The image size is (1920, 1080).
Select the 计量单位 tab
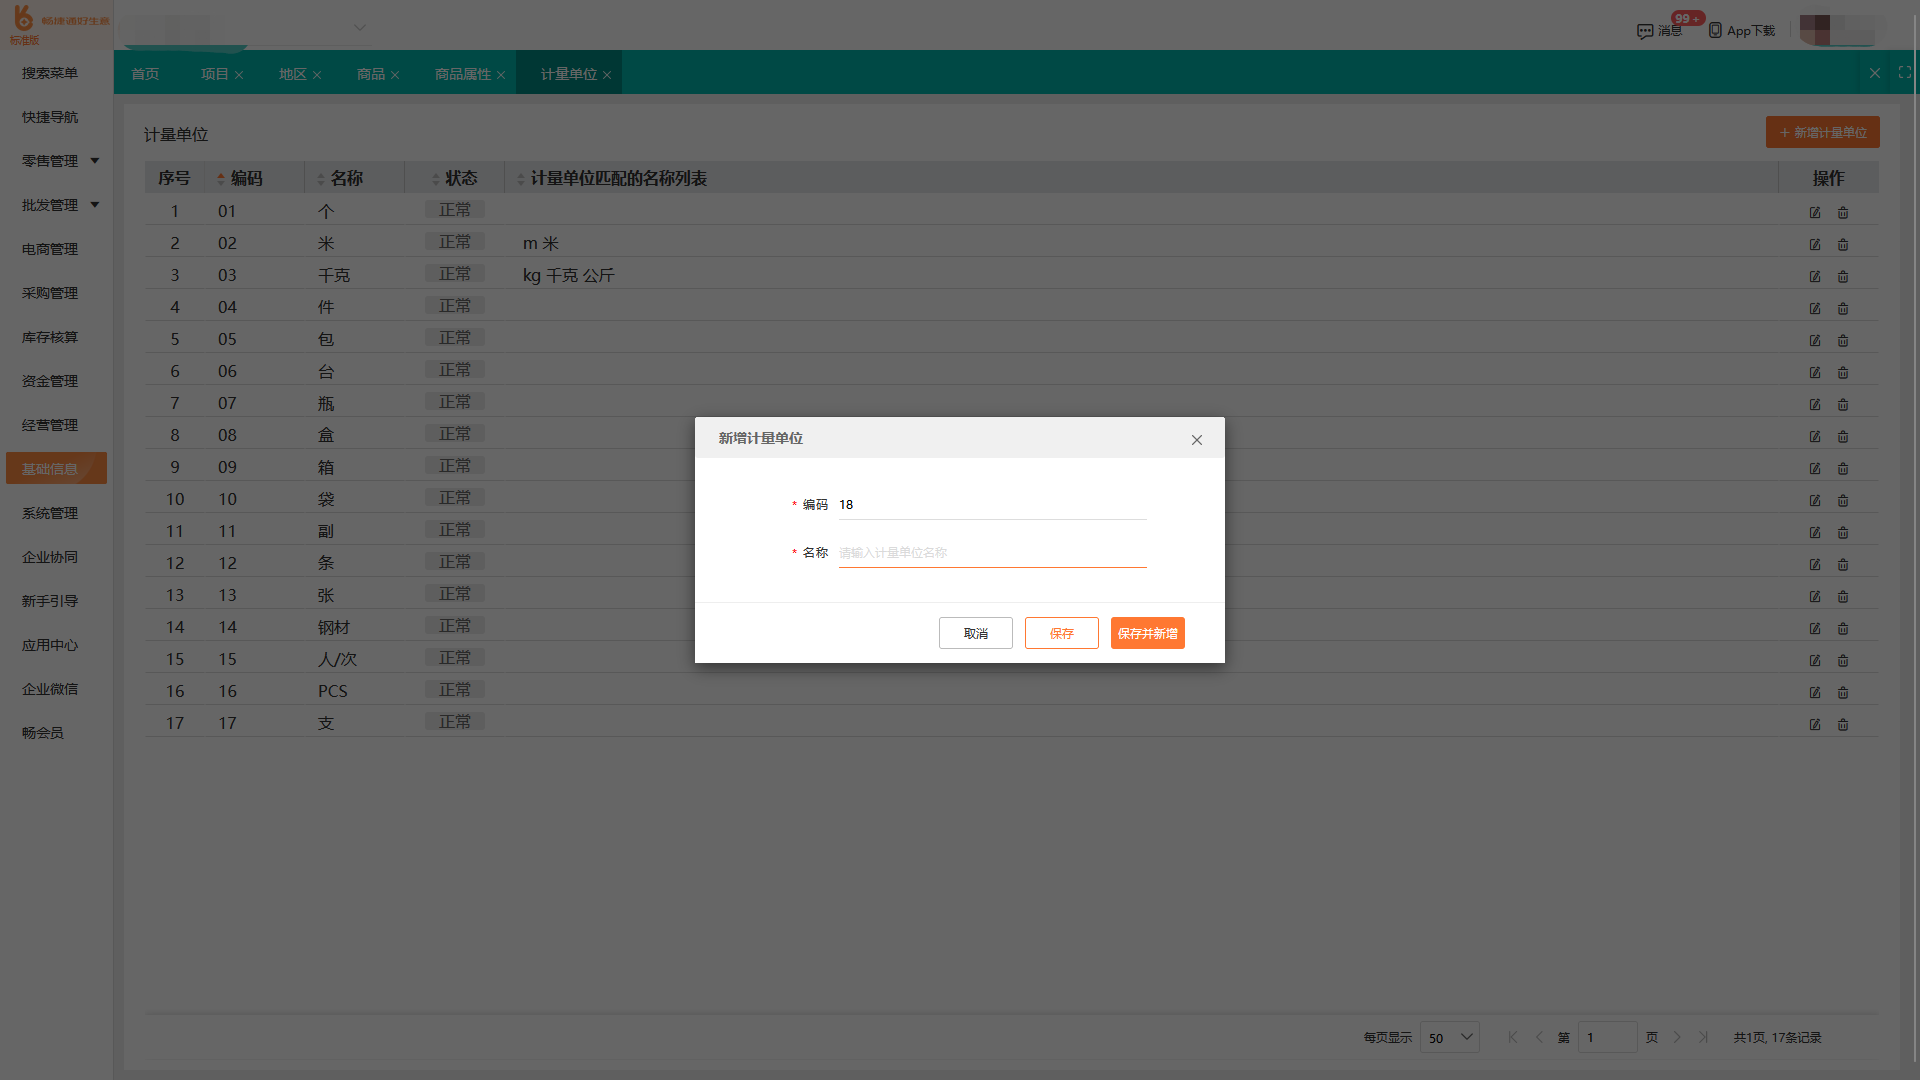(570, 73)
